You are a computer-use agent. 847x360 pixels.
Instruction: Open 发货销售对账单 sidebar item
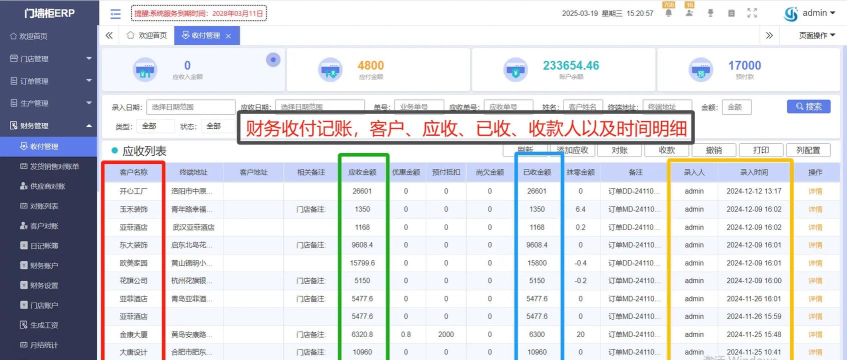coord(49,166)
